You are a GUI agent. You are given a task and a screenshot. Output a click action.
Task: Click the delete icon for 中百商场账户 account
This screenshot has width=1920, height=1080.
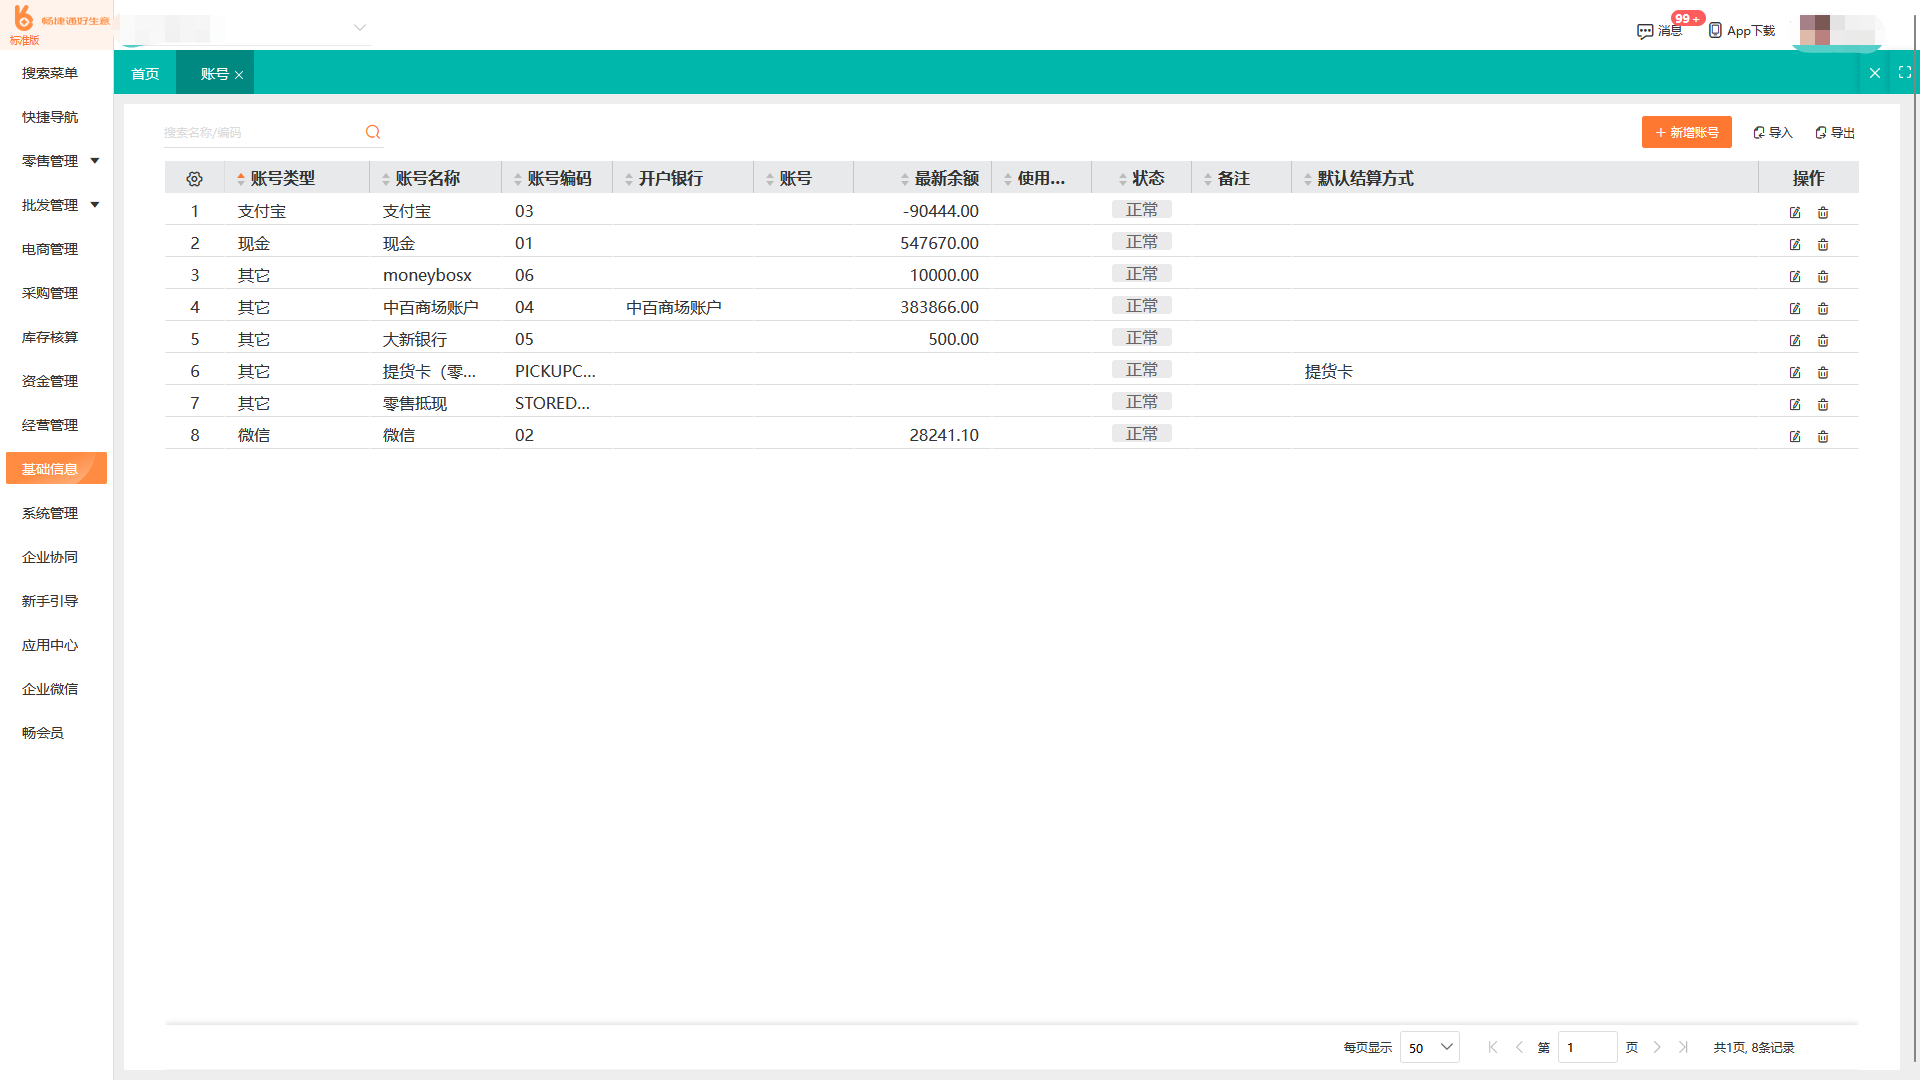(x=1822, y=306)
